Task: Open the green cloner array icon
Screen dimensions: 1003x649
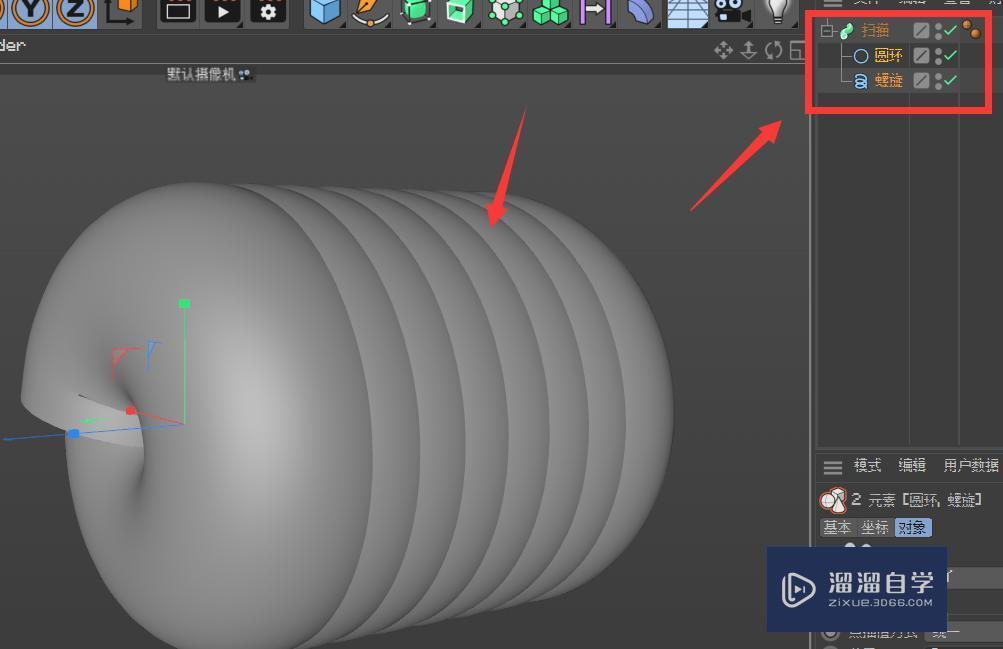Action: point(550,11)
